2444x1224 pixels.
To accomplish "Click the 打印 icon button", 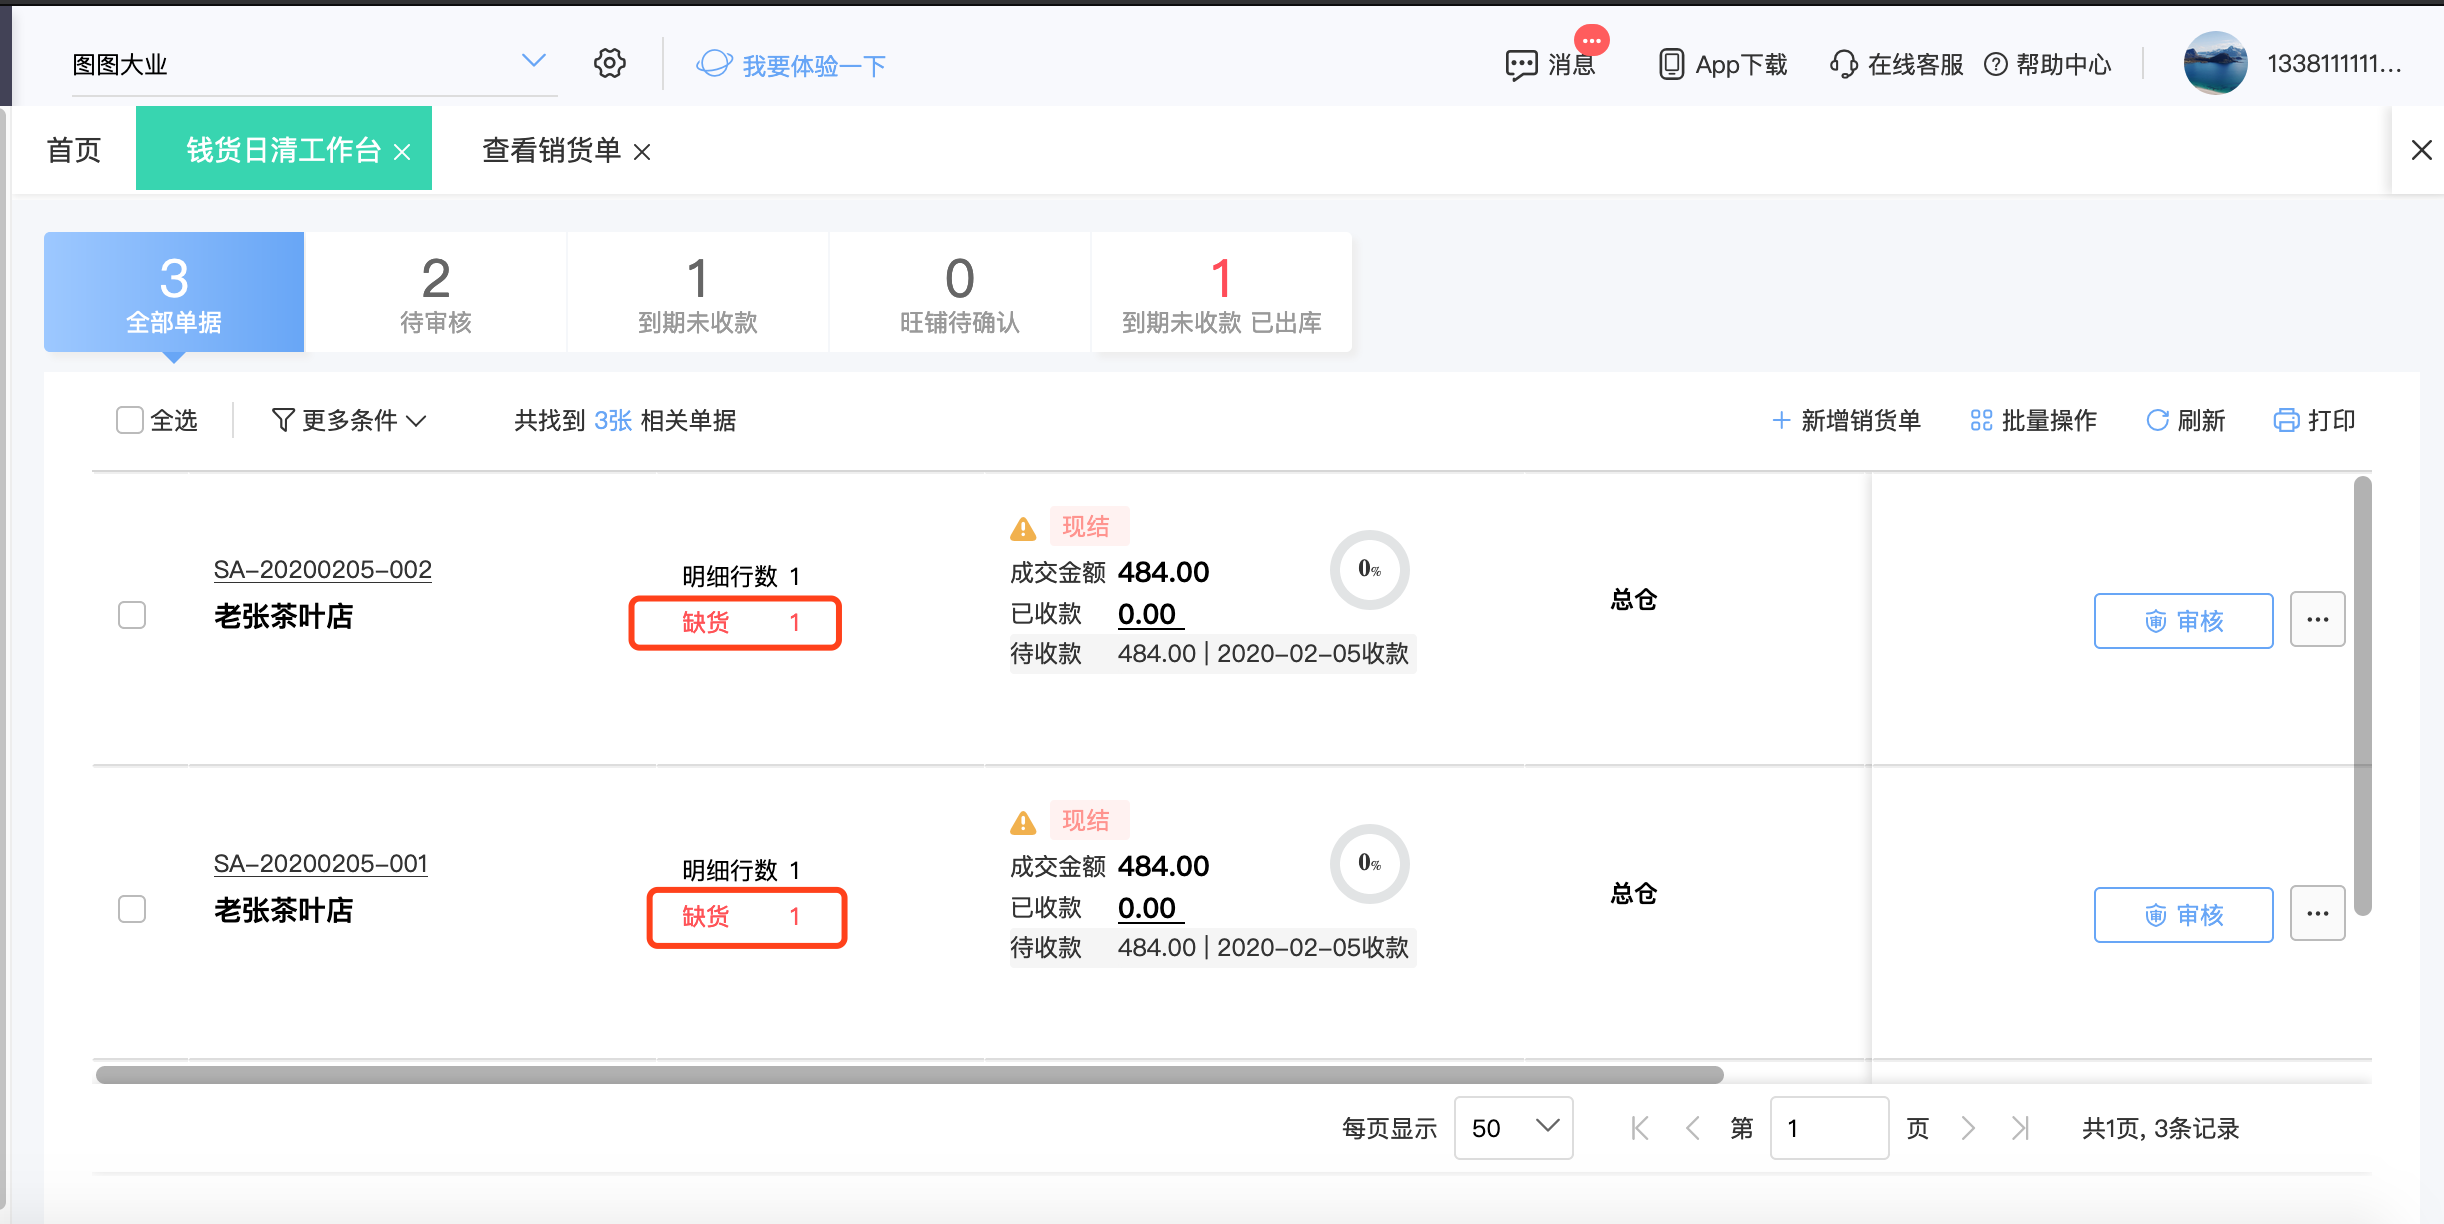I will pos(2283,418).
